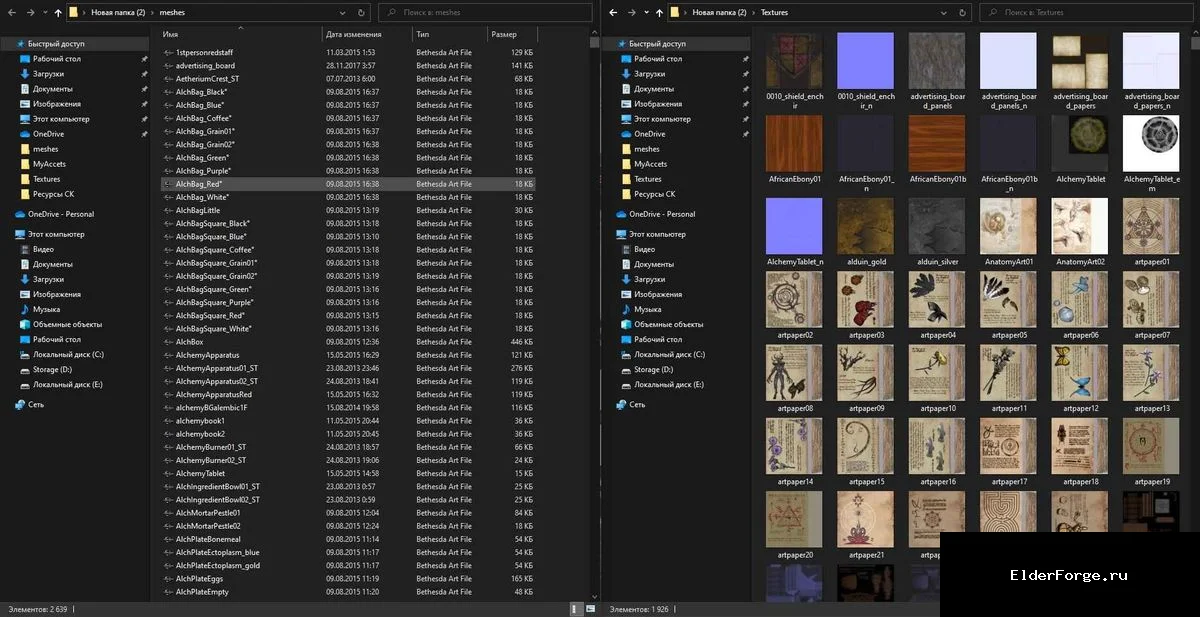Select the AfricanEbony01 wood texture thumbnail

click(793, 143)
